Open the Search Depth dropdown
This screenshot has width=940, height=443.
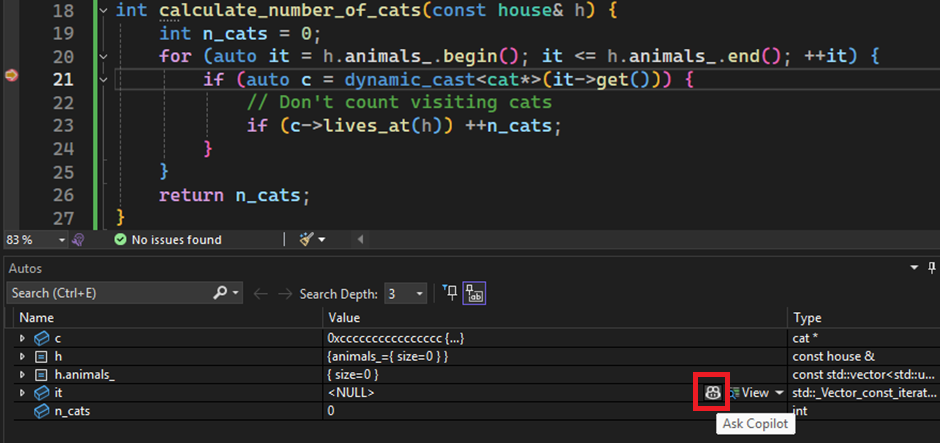(x=419, y=294)
